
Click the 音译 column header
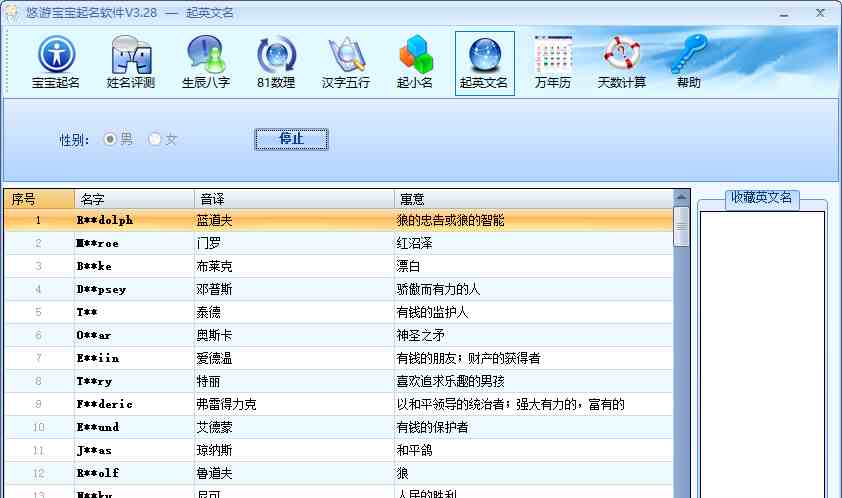[294, 199]
